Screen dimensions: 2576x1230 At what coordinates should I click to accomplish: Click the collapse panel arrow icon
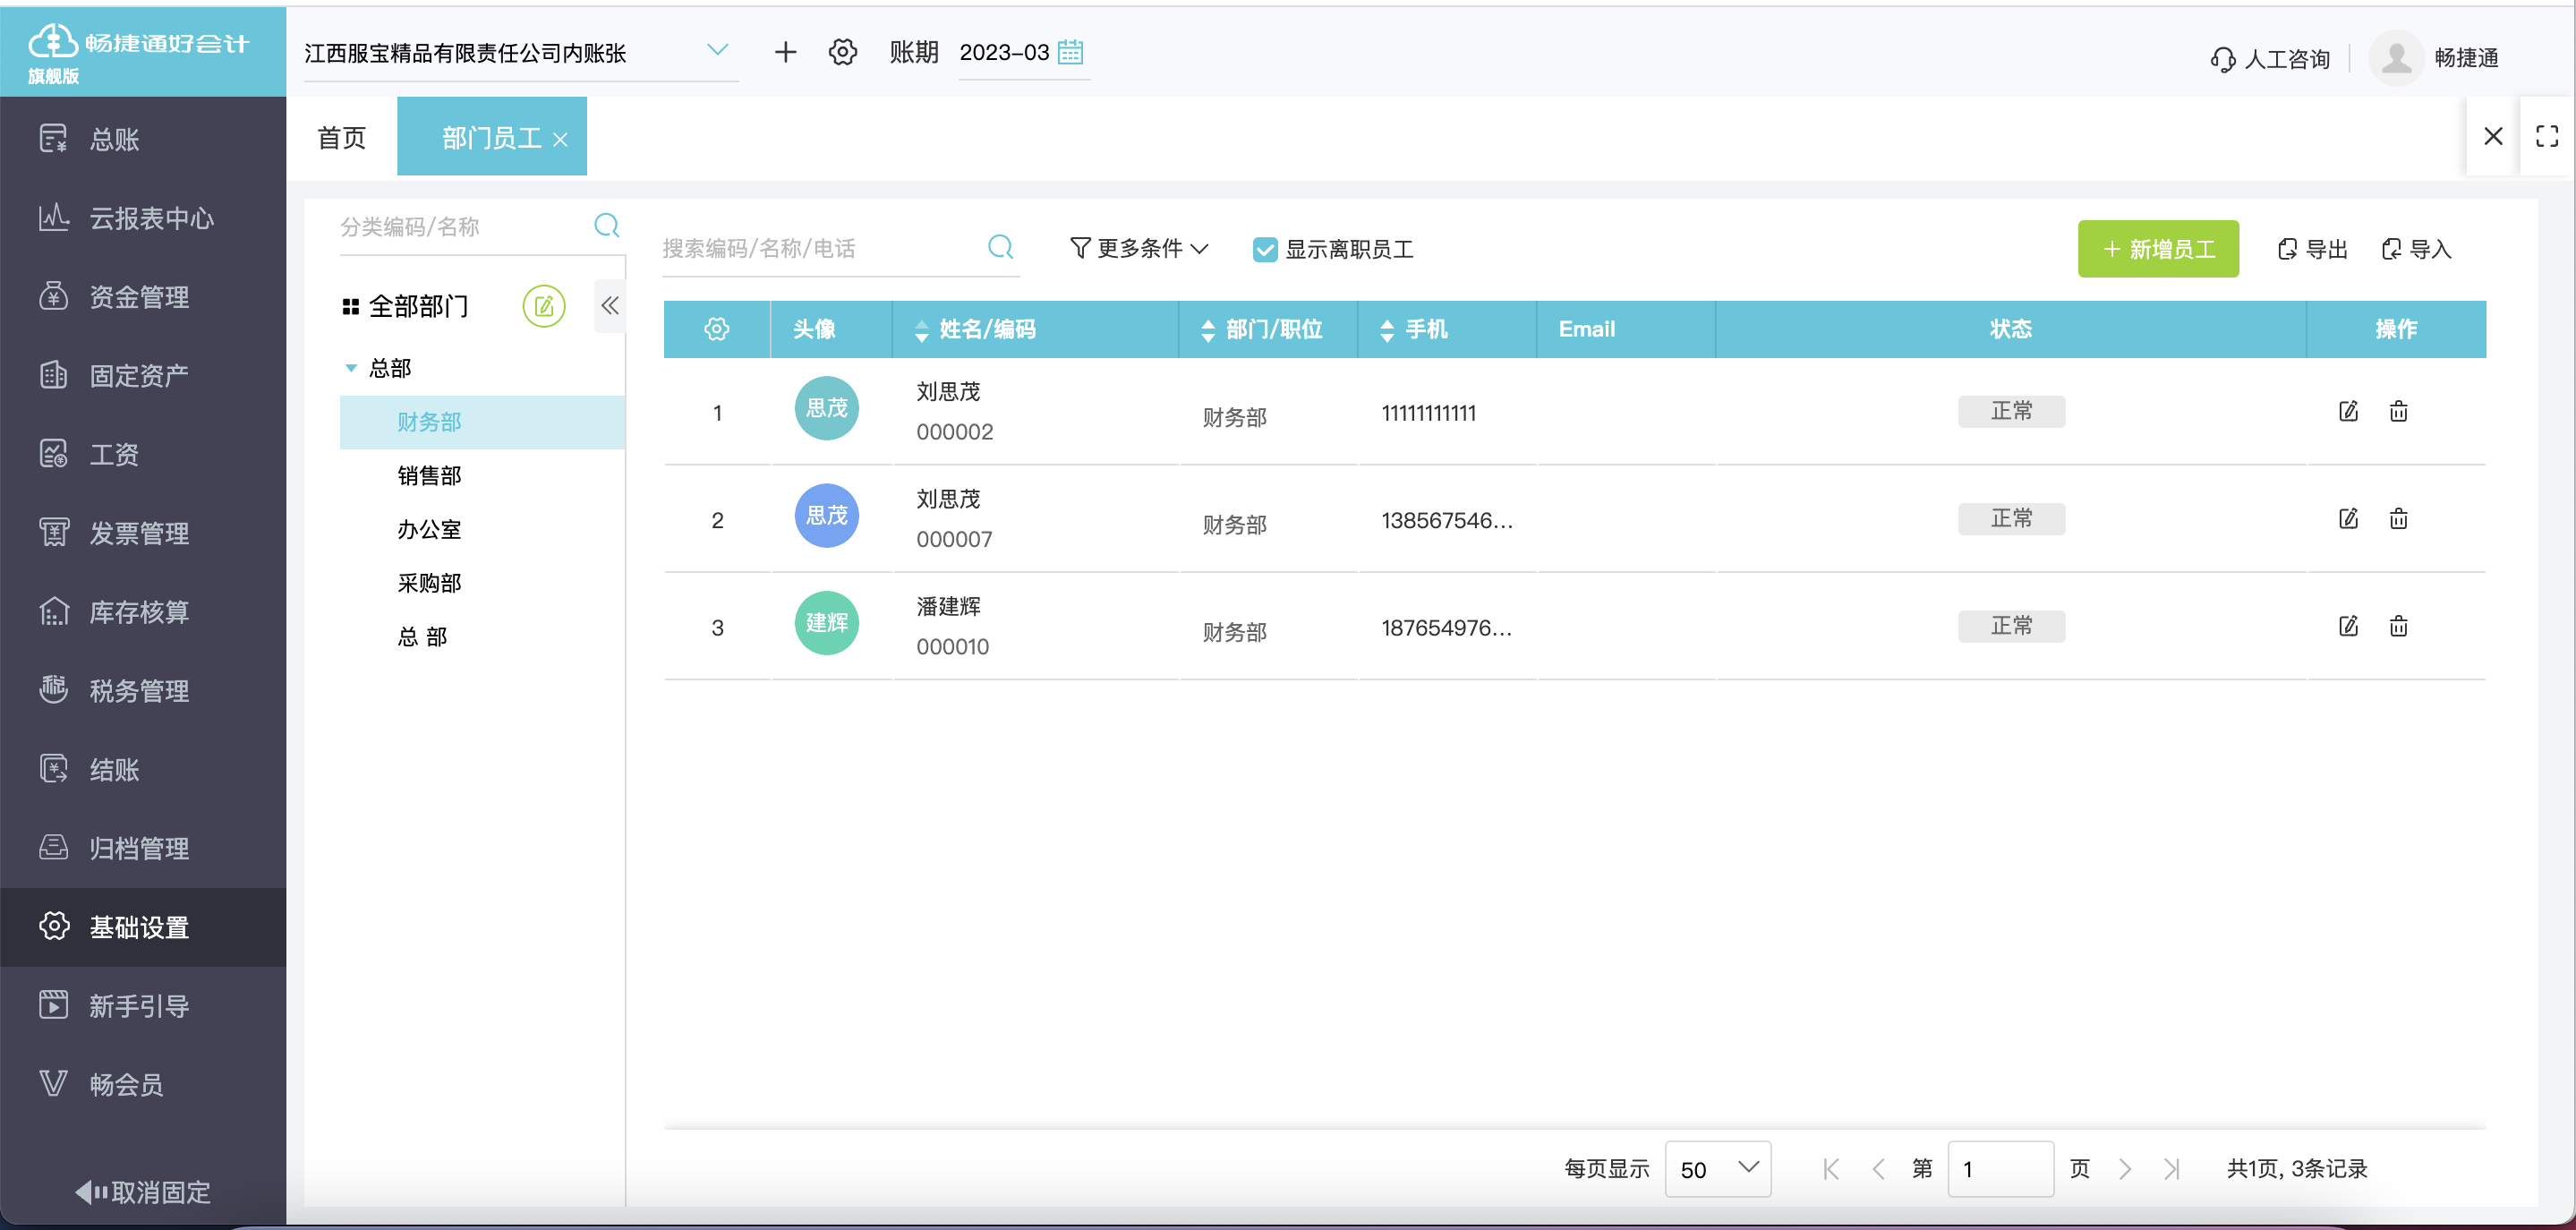[610, 305]
